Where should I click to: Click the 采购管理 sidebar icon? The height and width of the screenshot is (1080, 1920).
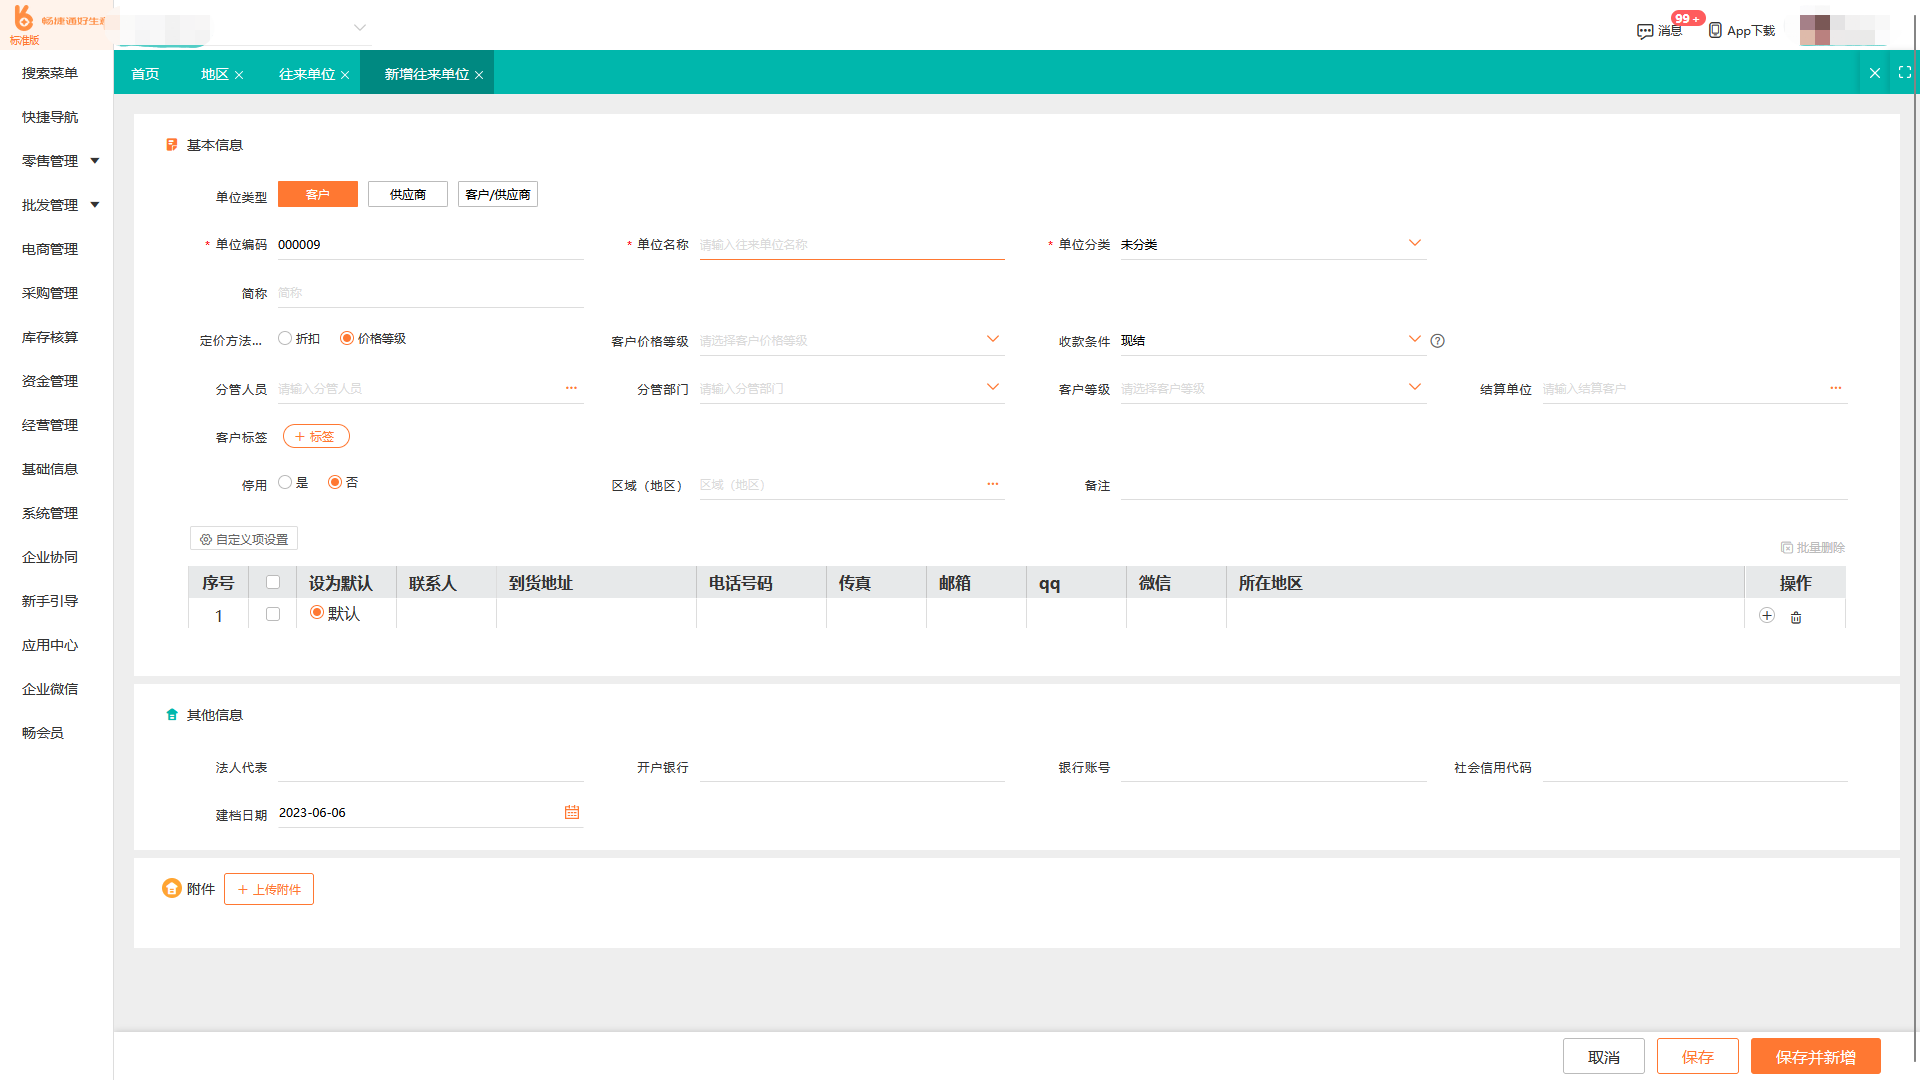(53, 293)
